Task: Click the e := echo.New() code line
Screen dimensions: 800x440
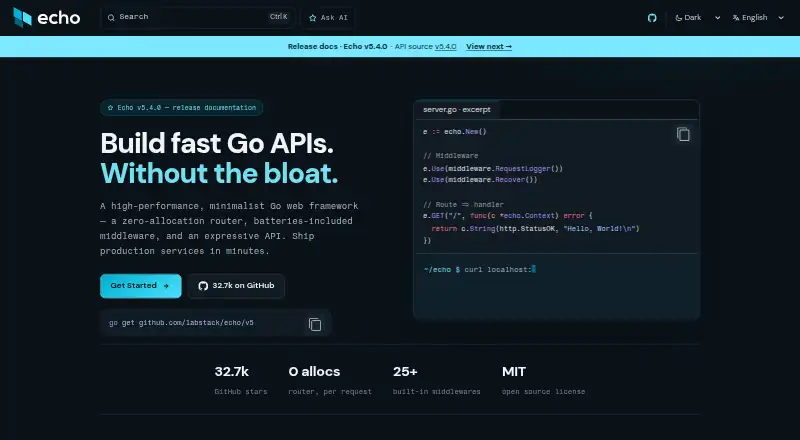Action: (x=455, y=132)
